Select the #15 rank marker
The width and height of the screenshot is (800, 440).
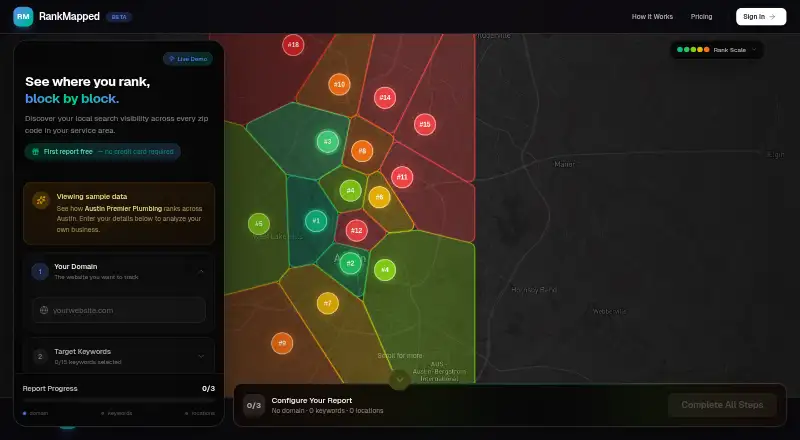[x=424, y=124]
